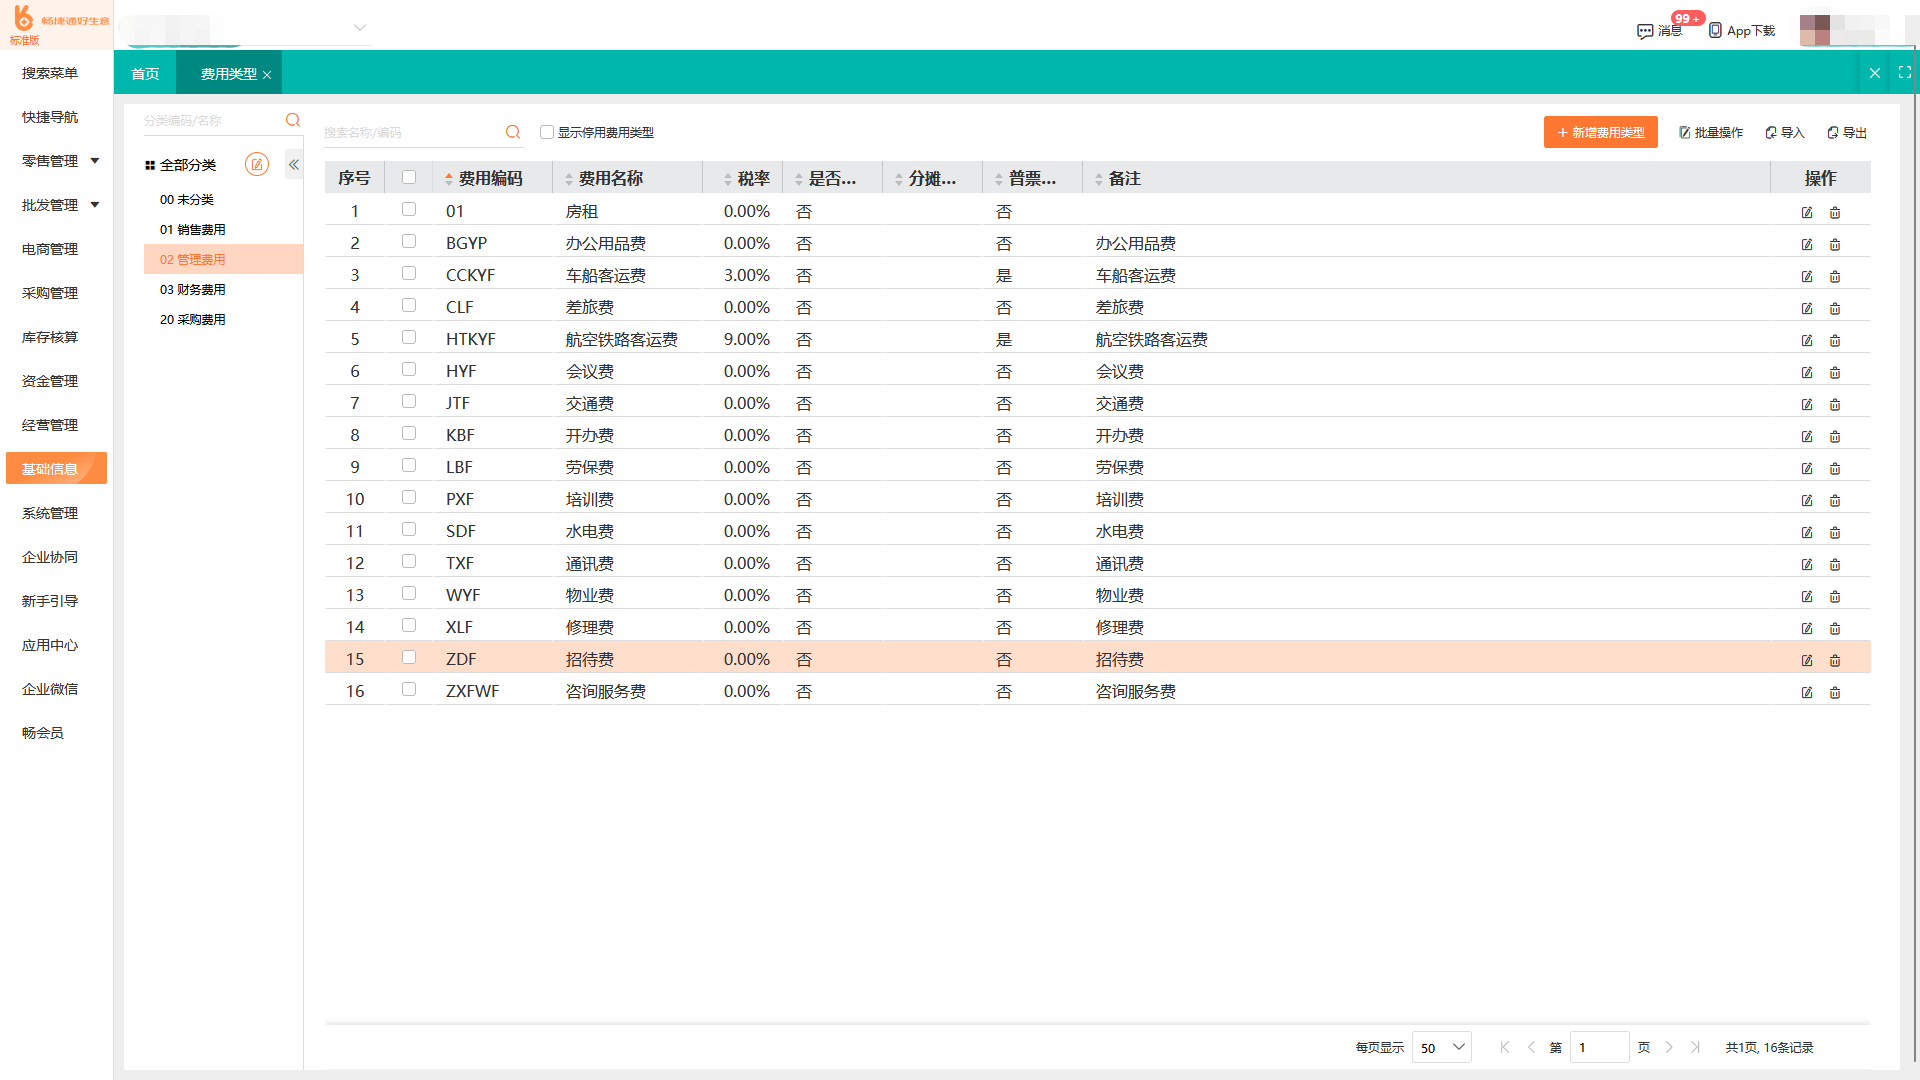Click collapse sidebar arrow icon
This screenshot has height=1080, width=1920.
pos(293,164)
